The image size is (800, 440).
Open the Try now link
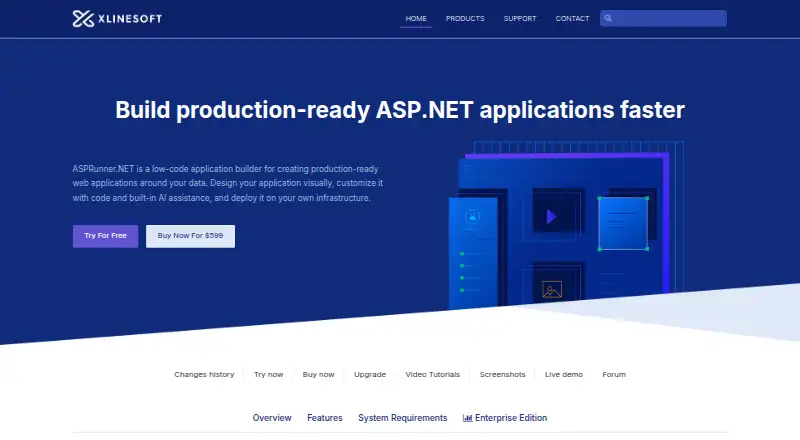point(268,374)
